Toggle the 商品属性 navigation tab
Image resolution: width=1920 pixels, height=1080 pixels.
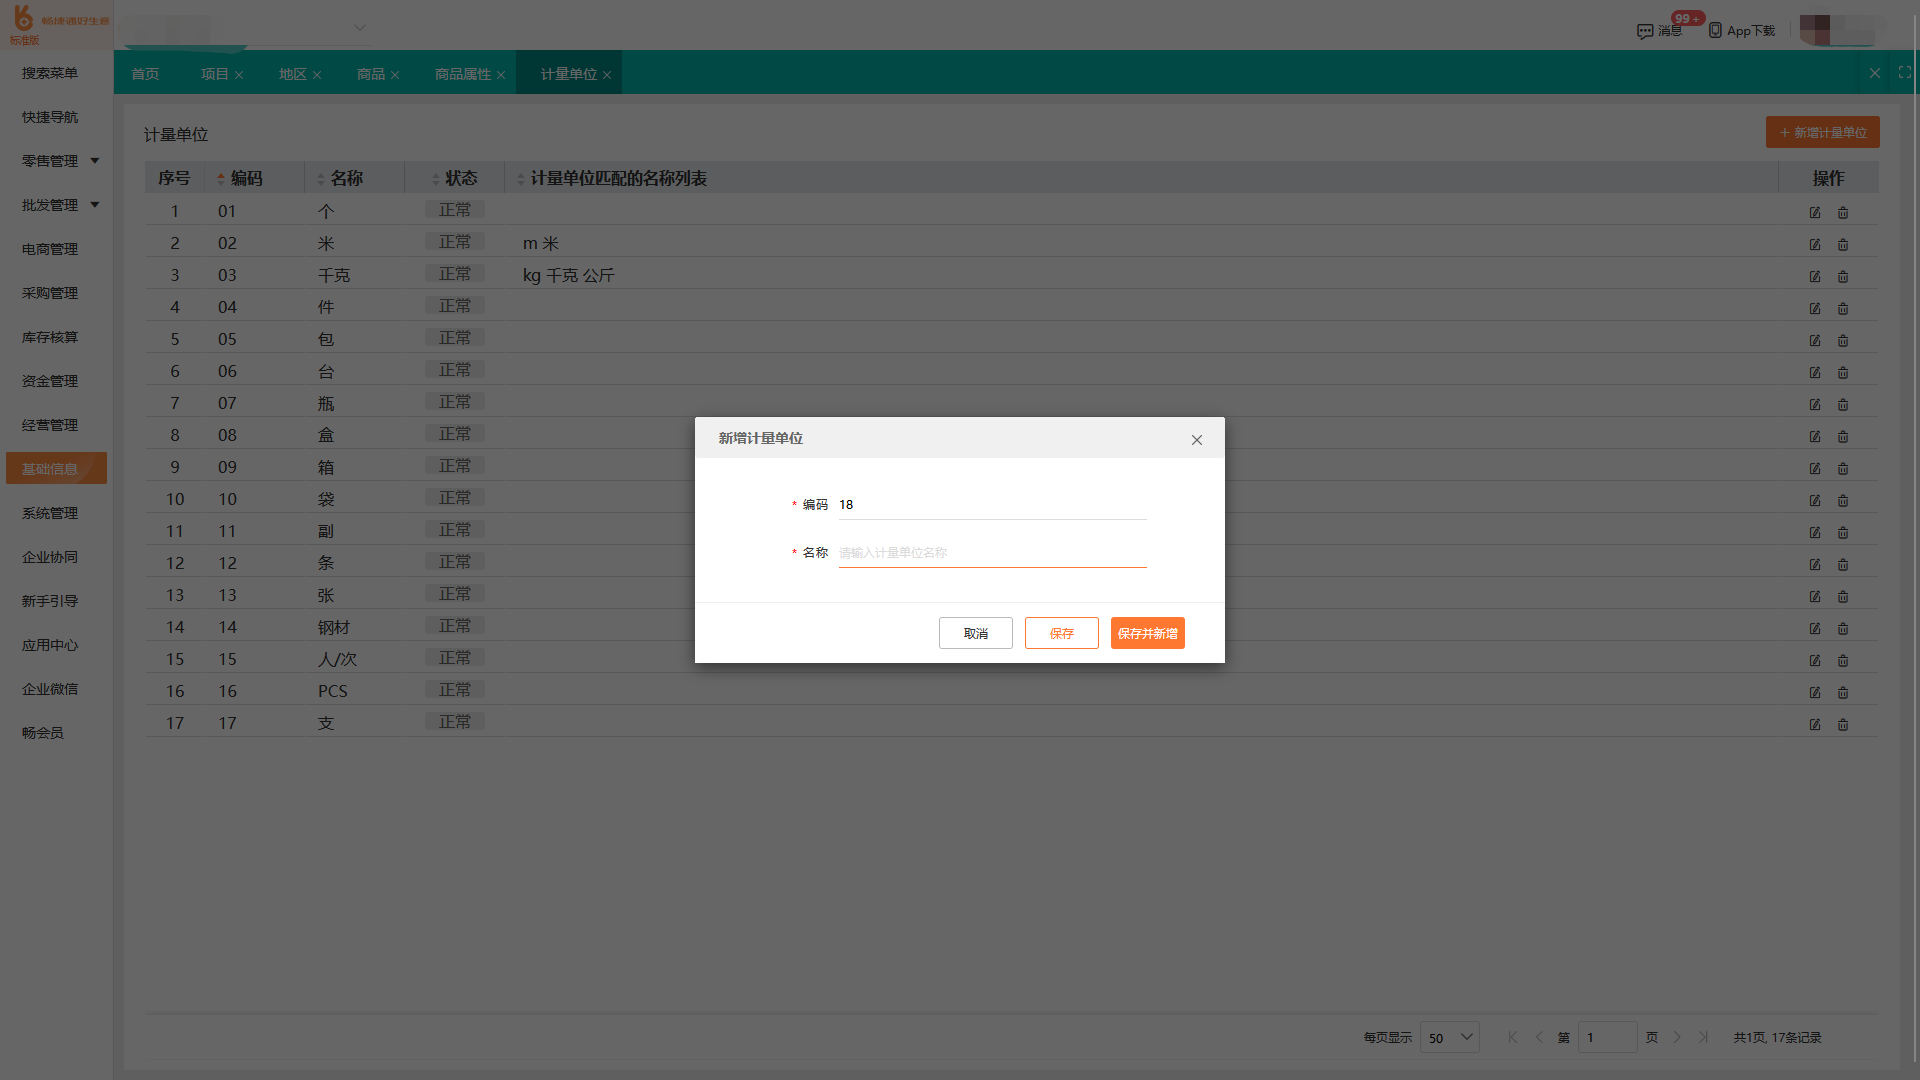pyautogui.click(x=469, y=73)
